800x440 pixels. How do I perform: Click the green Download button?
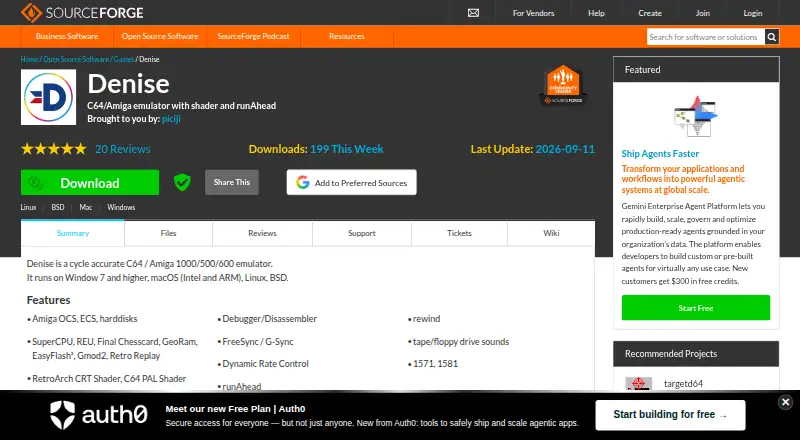[x=90, y=183]
